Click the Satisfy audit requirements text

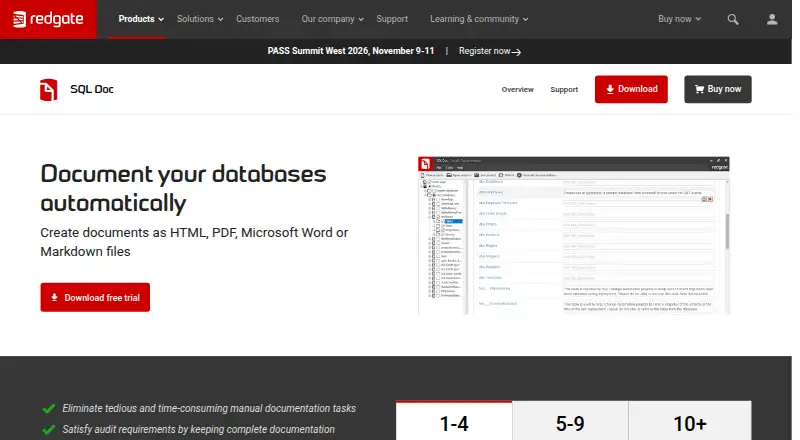(x=198, y=429)
